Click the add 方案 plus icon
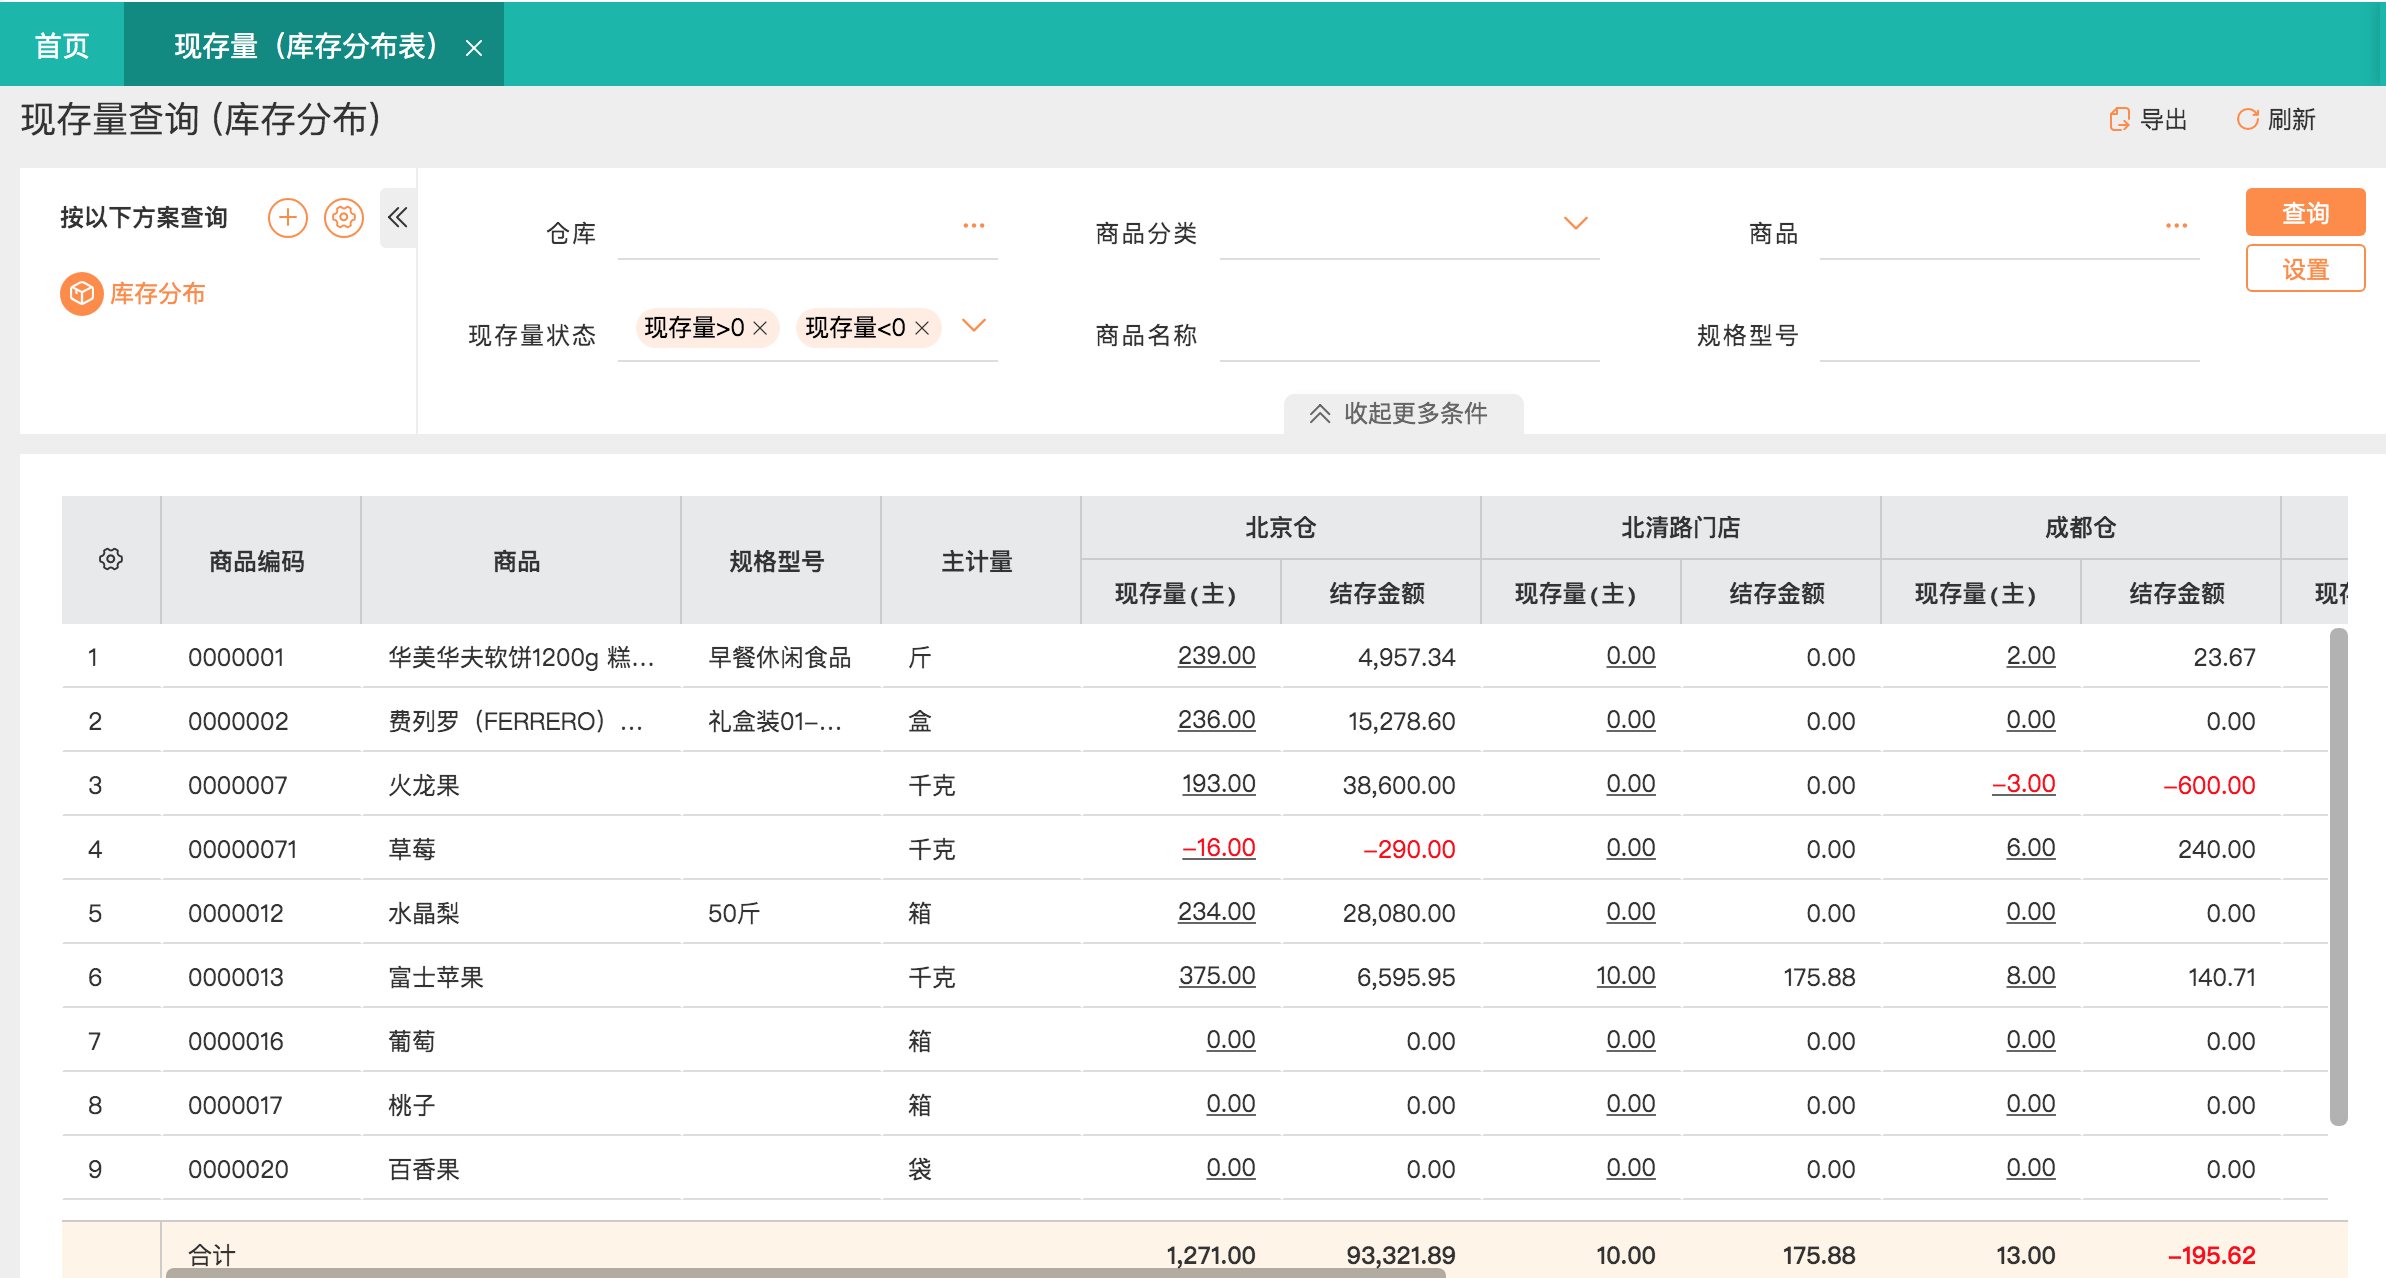Viewport: 2386px width, 1278px height. coord(289,218)
